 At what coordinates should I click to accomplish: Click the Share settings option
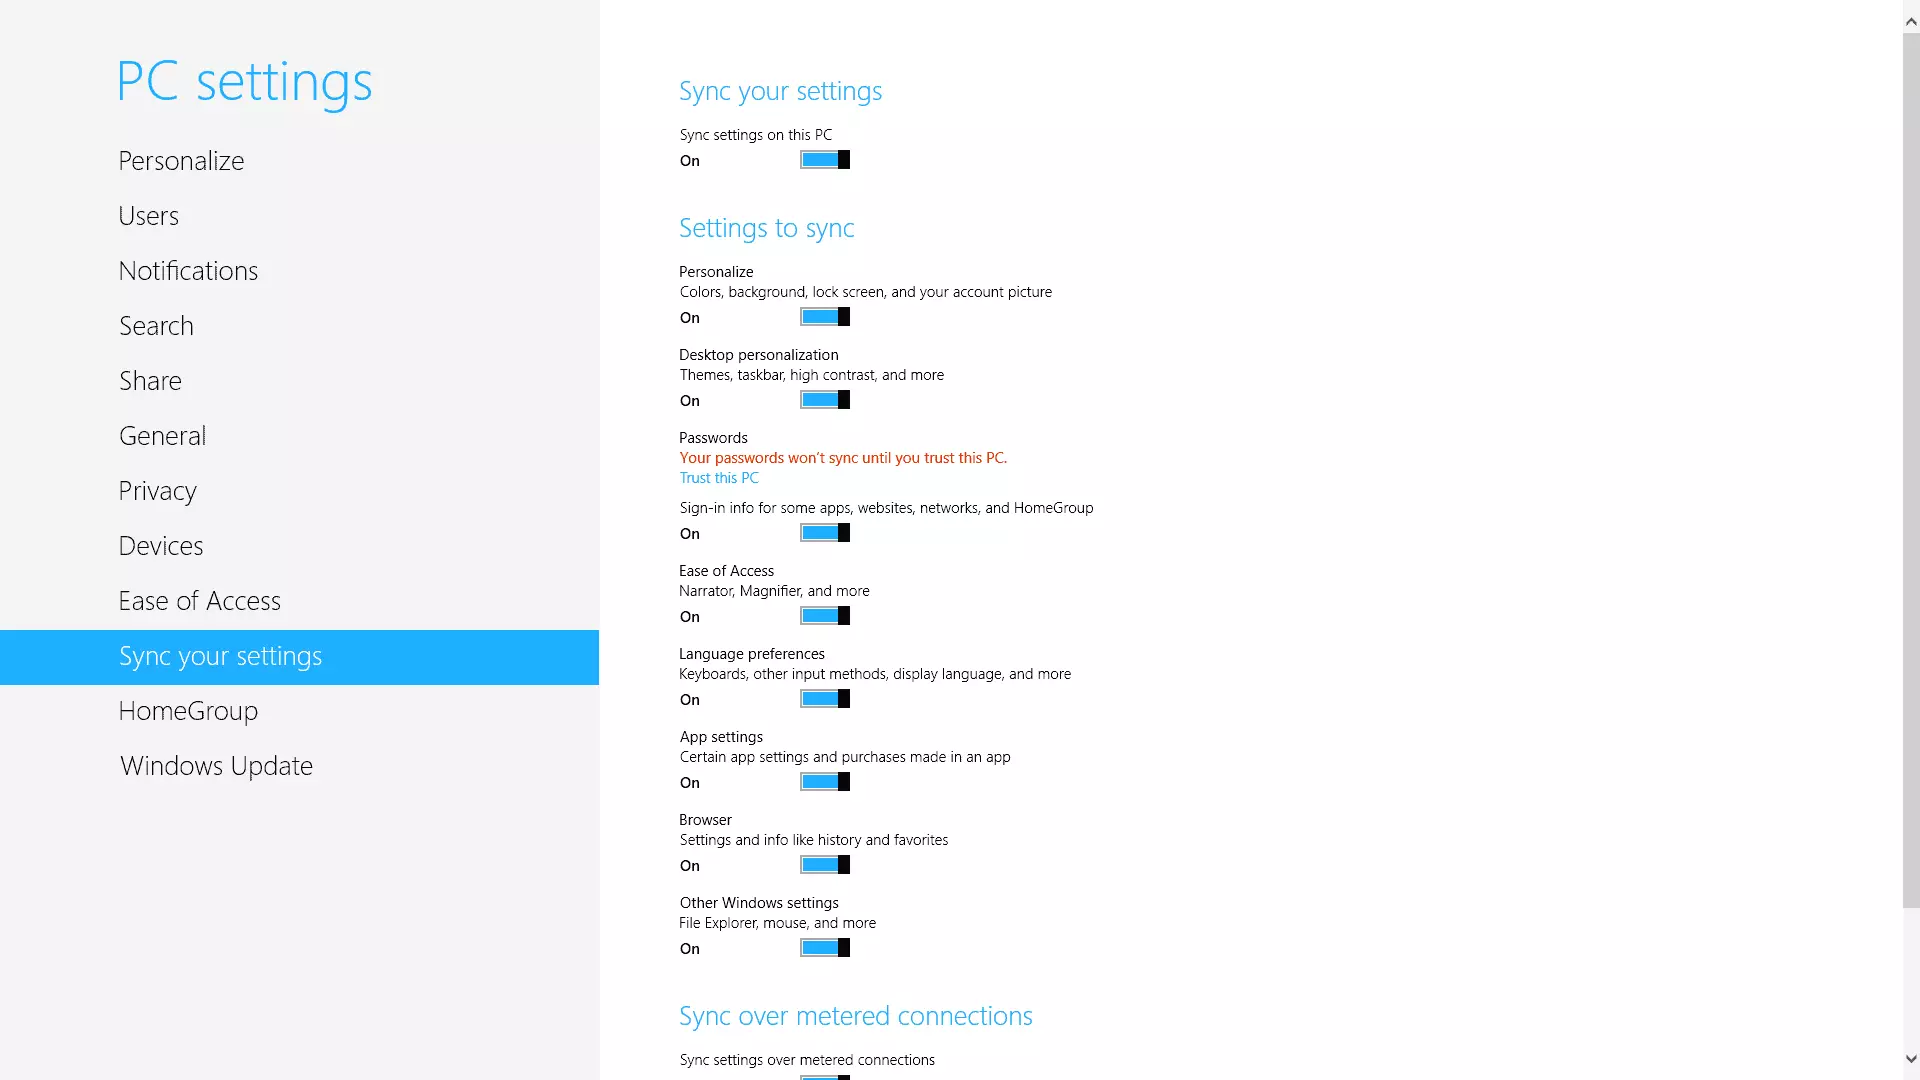tap(150, 378)
